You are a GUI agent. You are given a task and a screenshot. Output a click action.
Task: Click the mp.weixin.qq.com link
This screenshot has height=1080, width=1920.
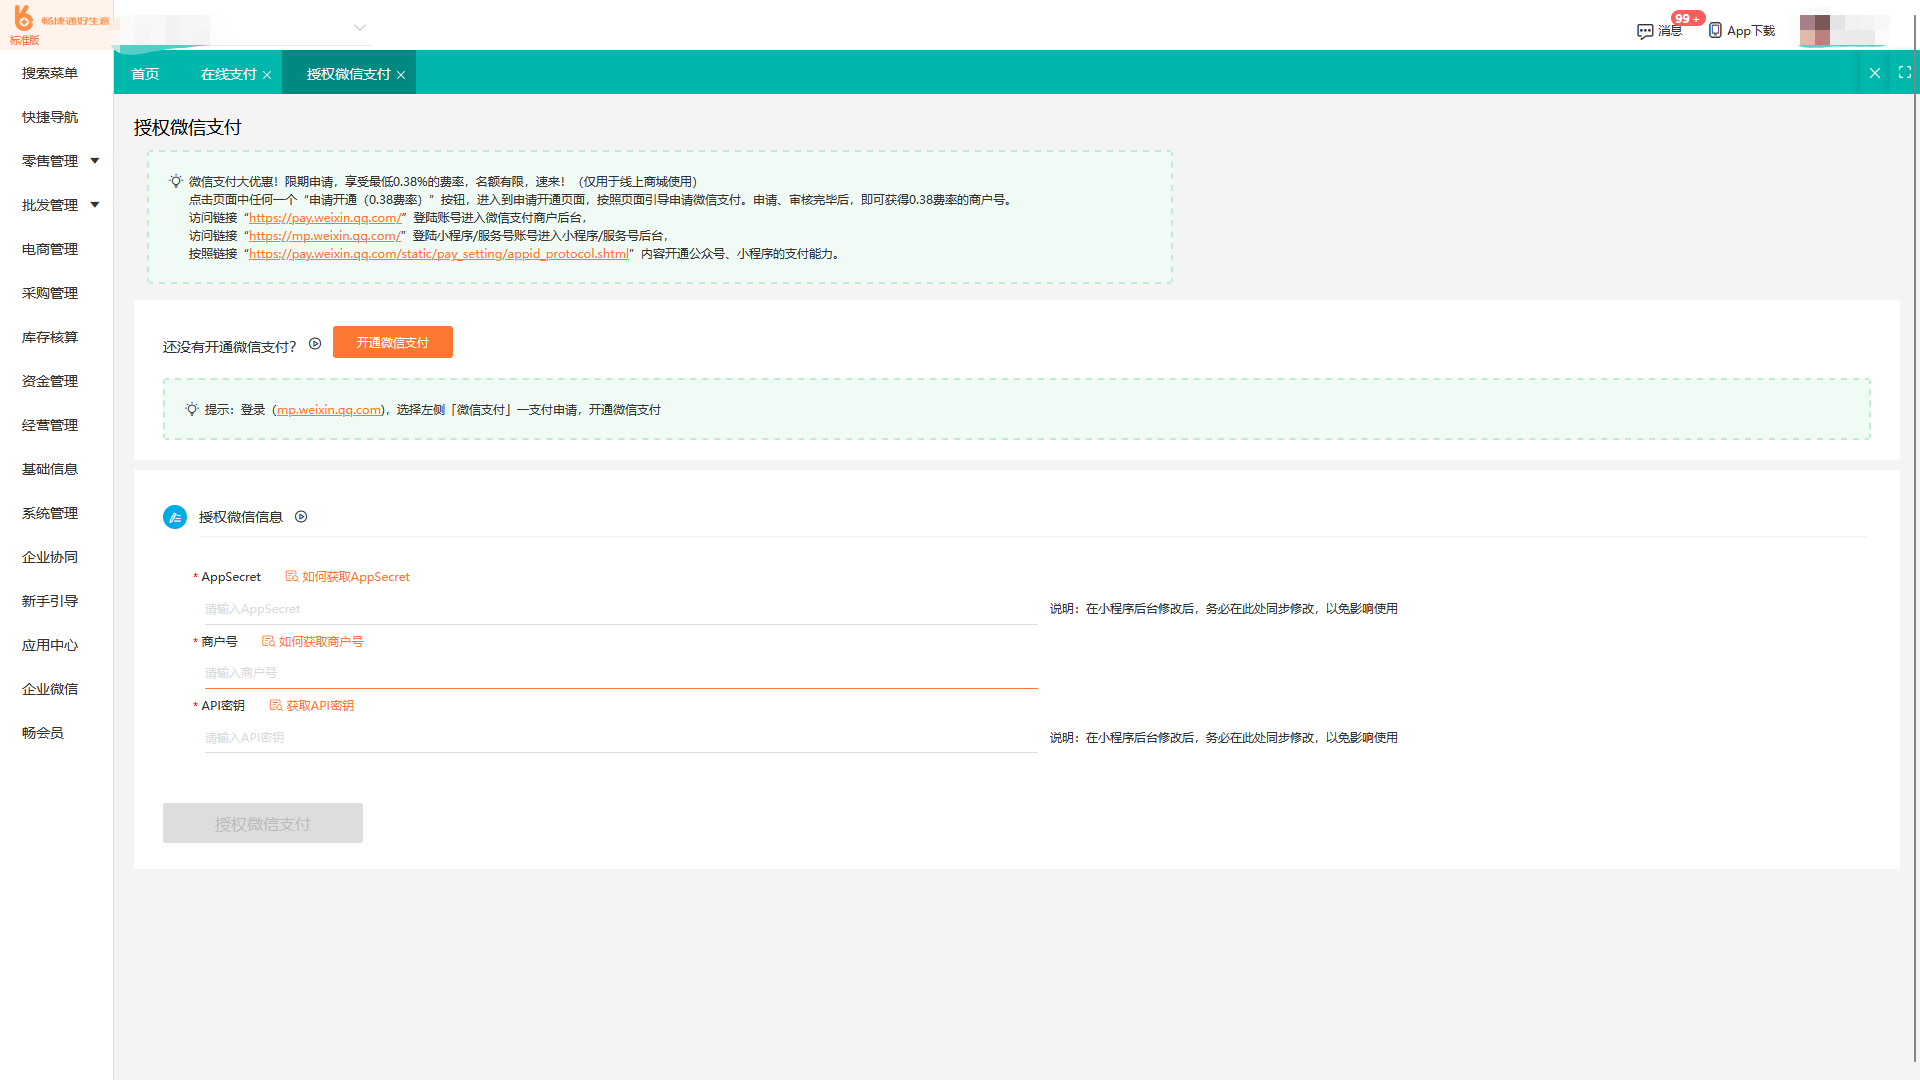click(328, 410)
